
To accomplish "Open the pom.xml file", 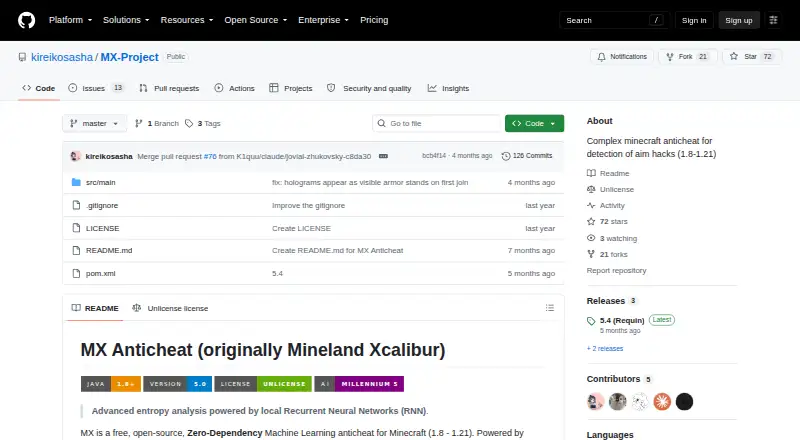I will (101, 273).
